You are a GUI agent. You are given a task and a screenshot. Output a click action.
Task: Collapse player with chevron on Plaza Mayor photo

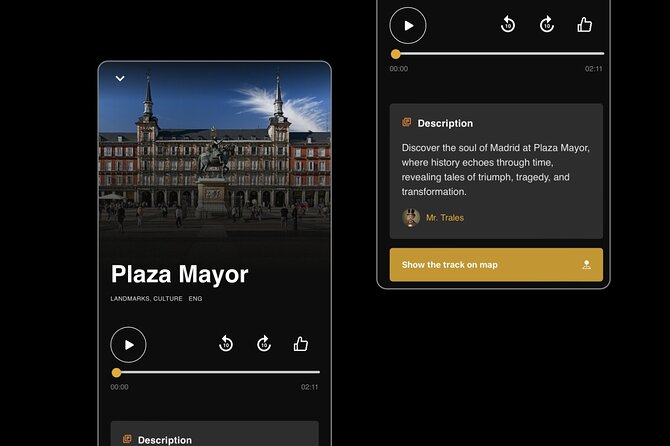pos(120,79)
